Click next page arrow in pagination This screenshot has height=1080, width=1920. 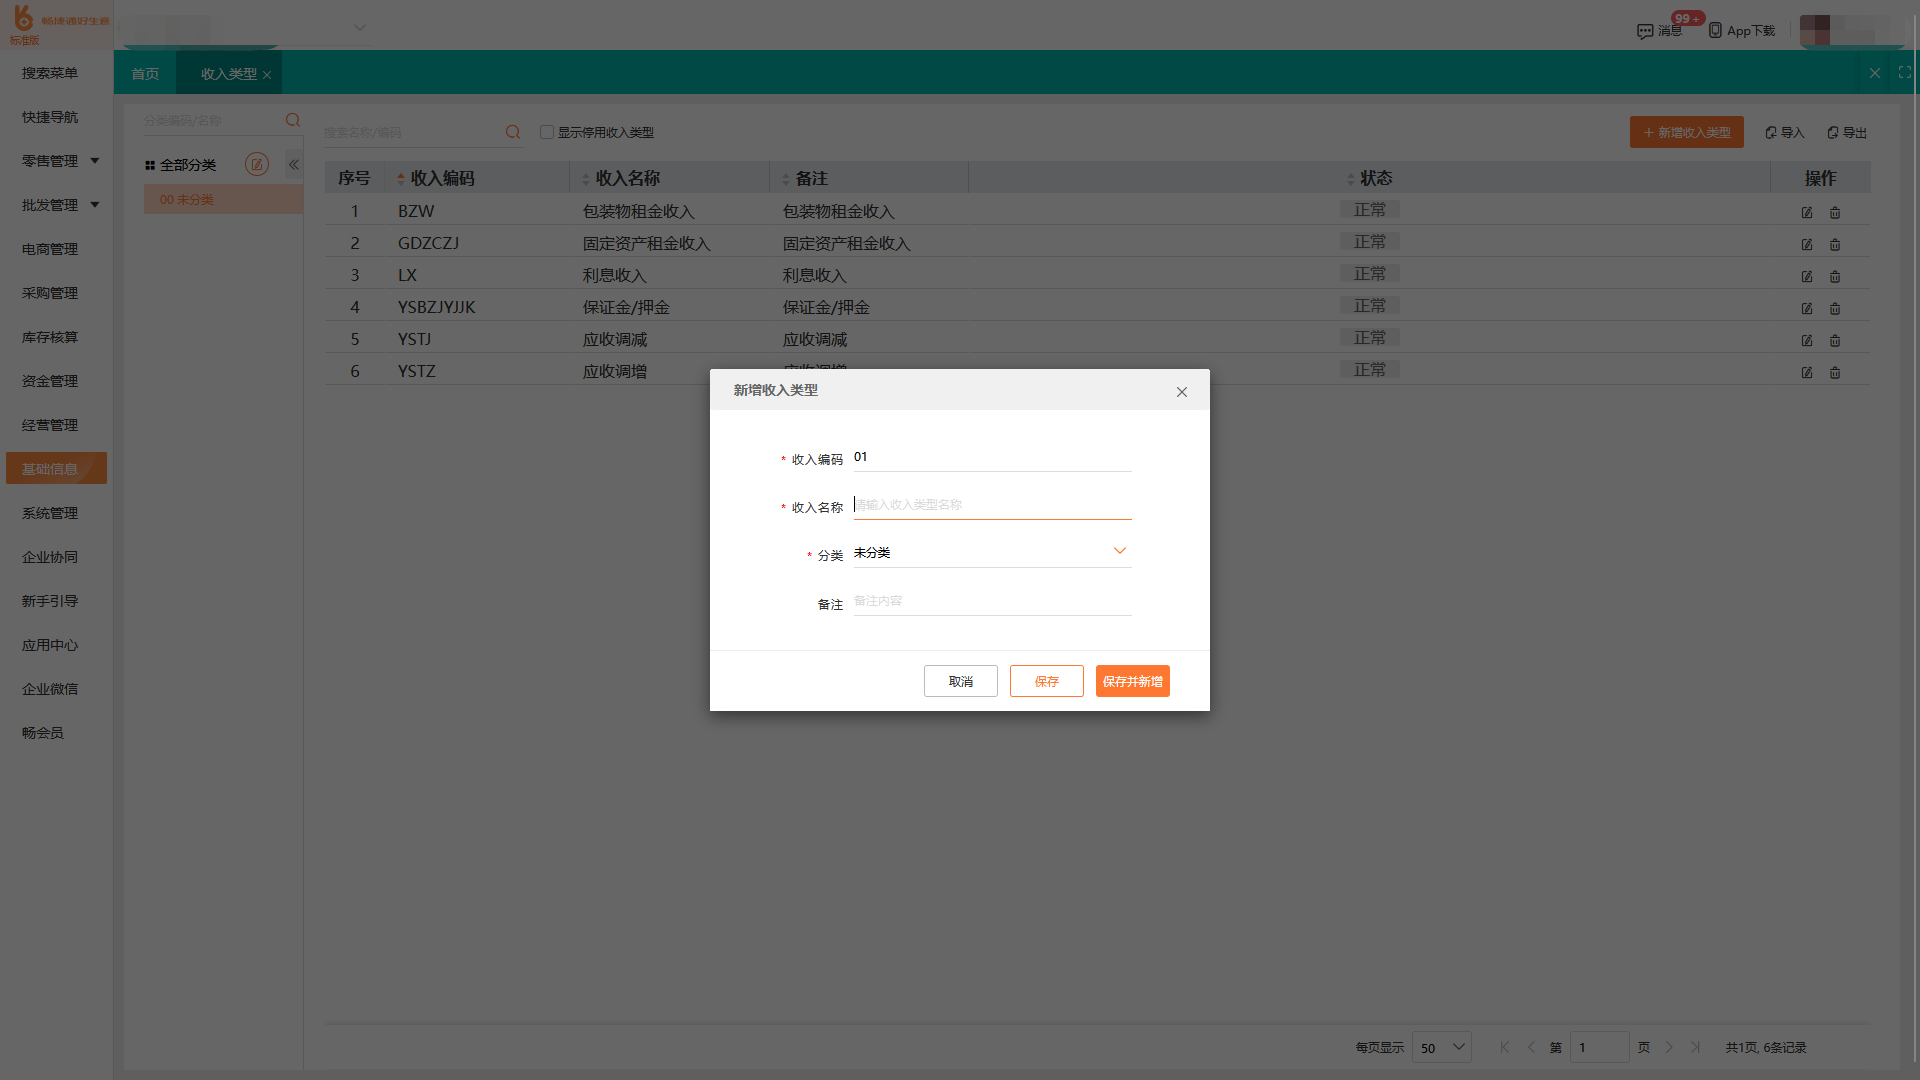[1669, 1047]
